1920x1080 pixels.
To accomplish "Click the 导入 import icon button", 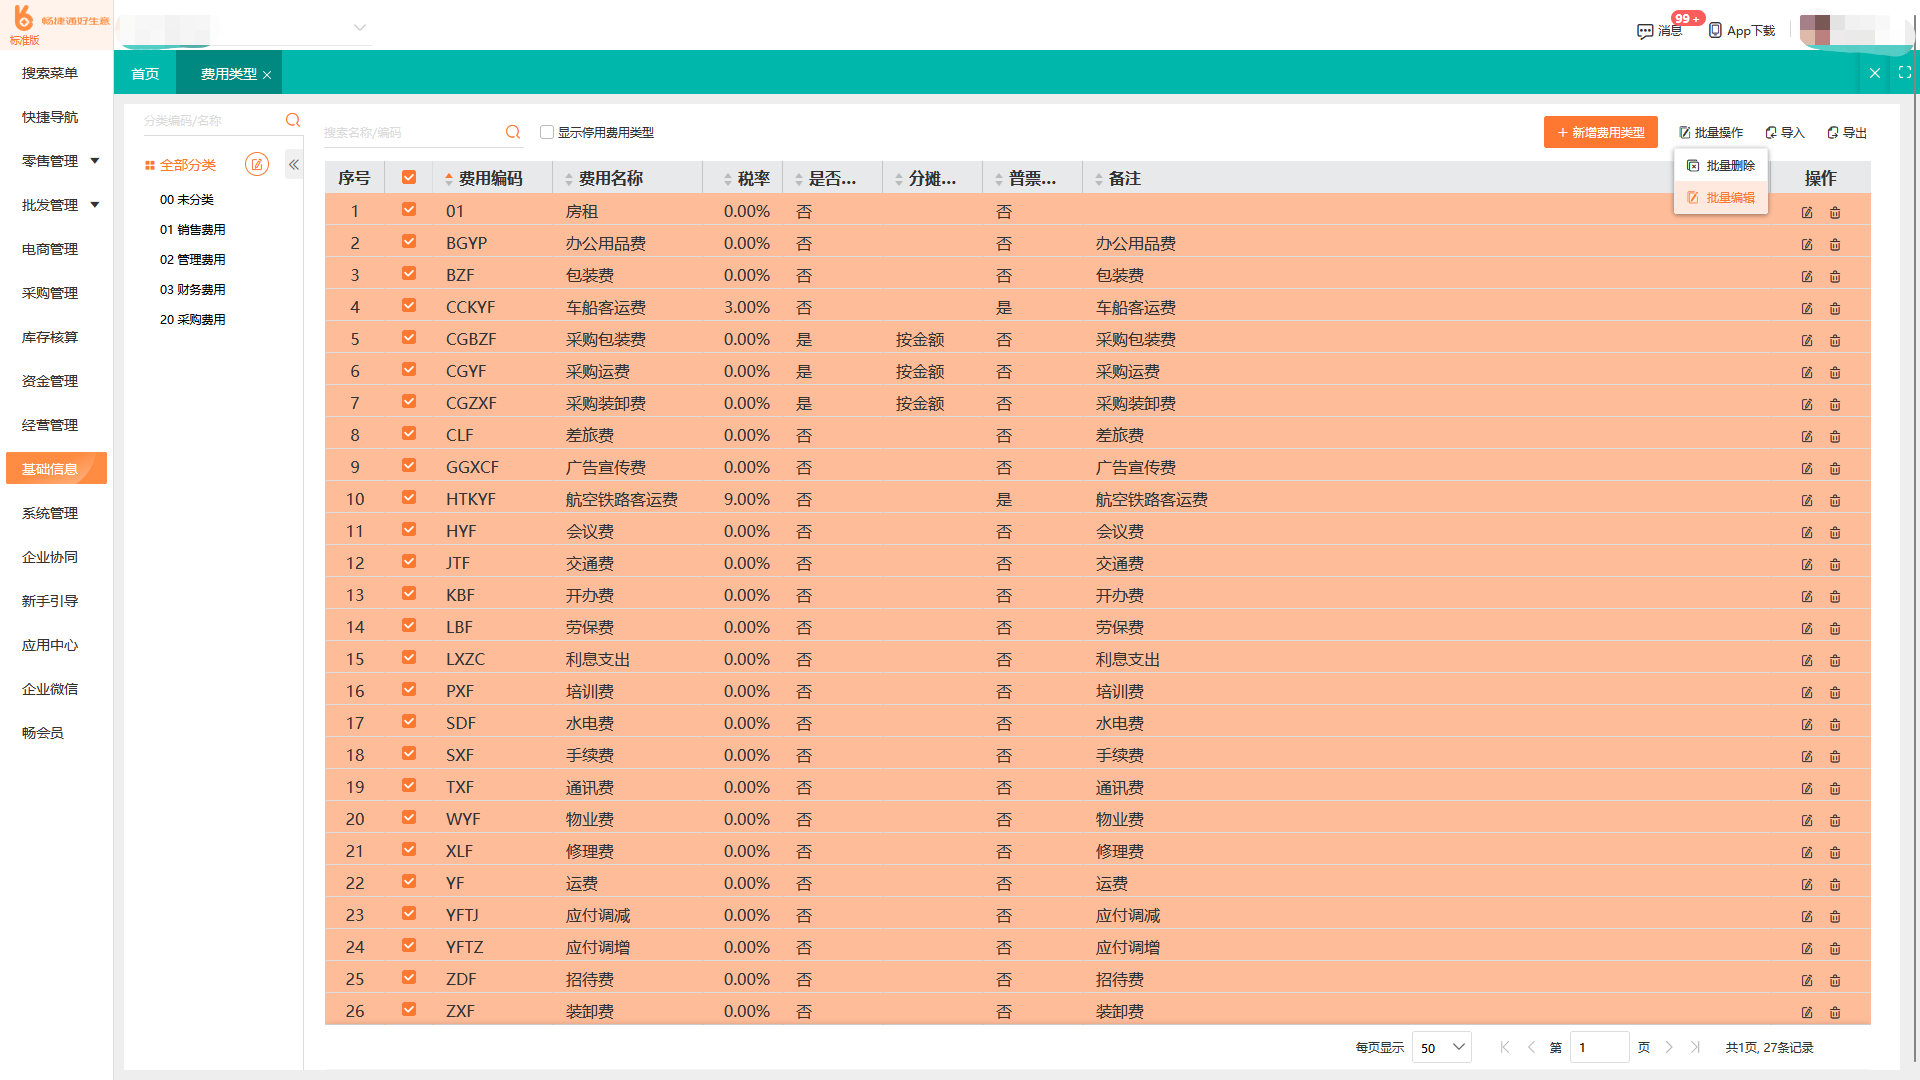I will coord(1785,131).
